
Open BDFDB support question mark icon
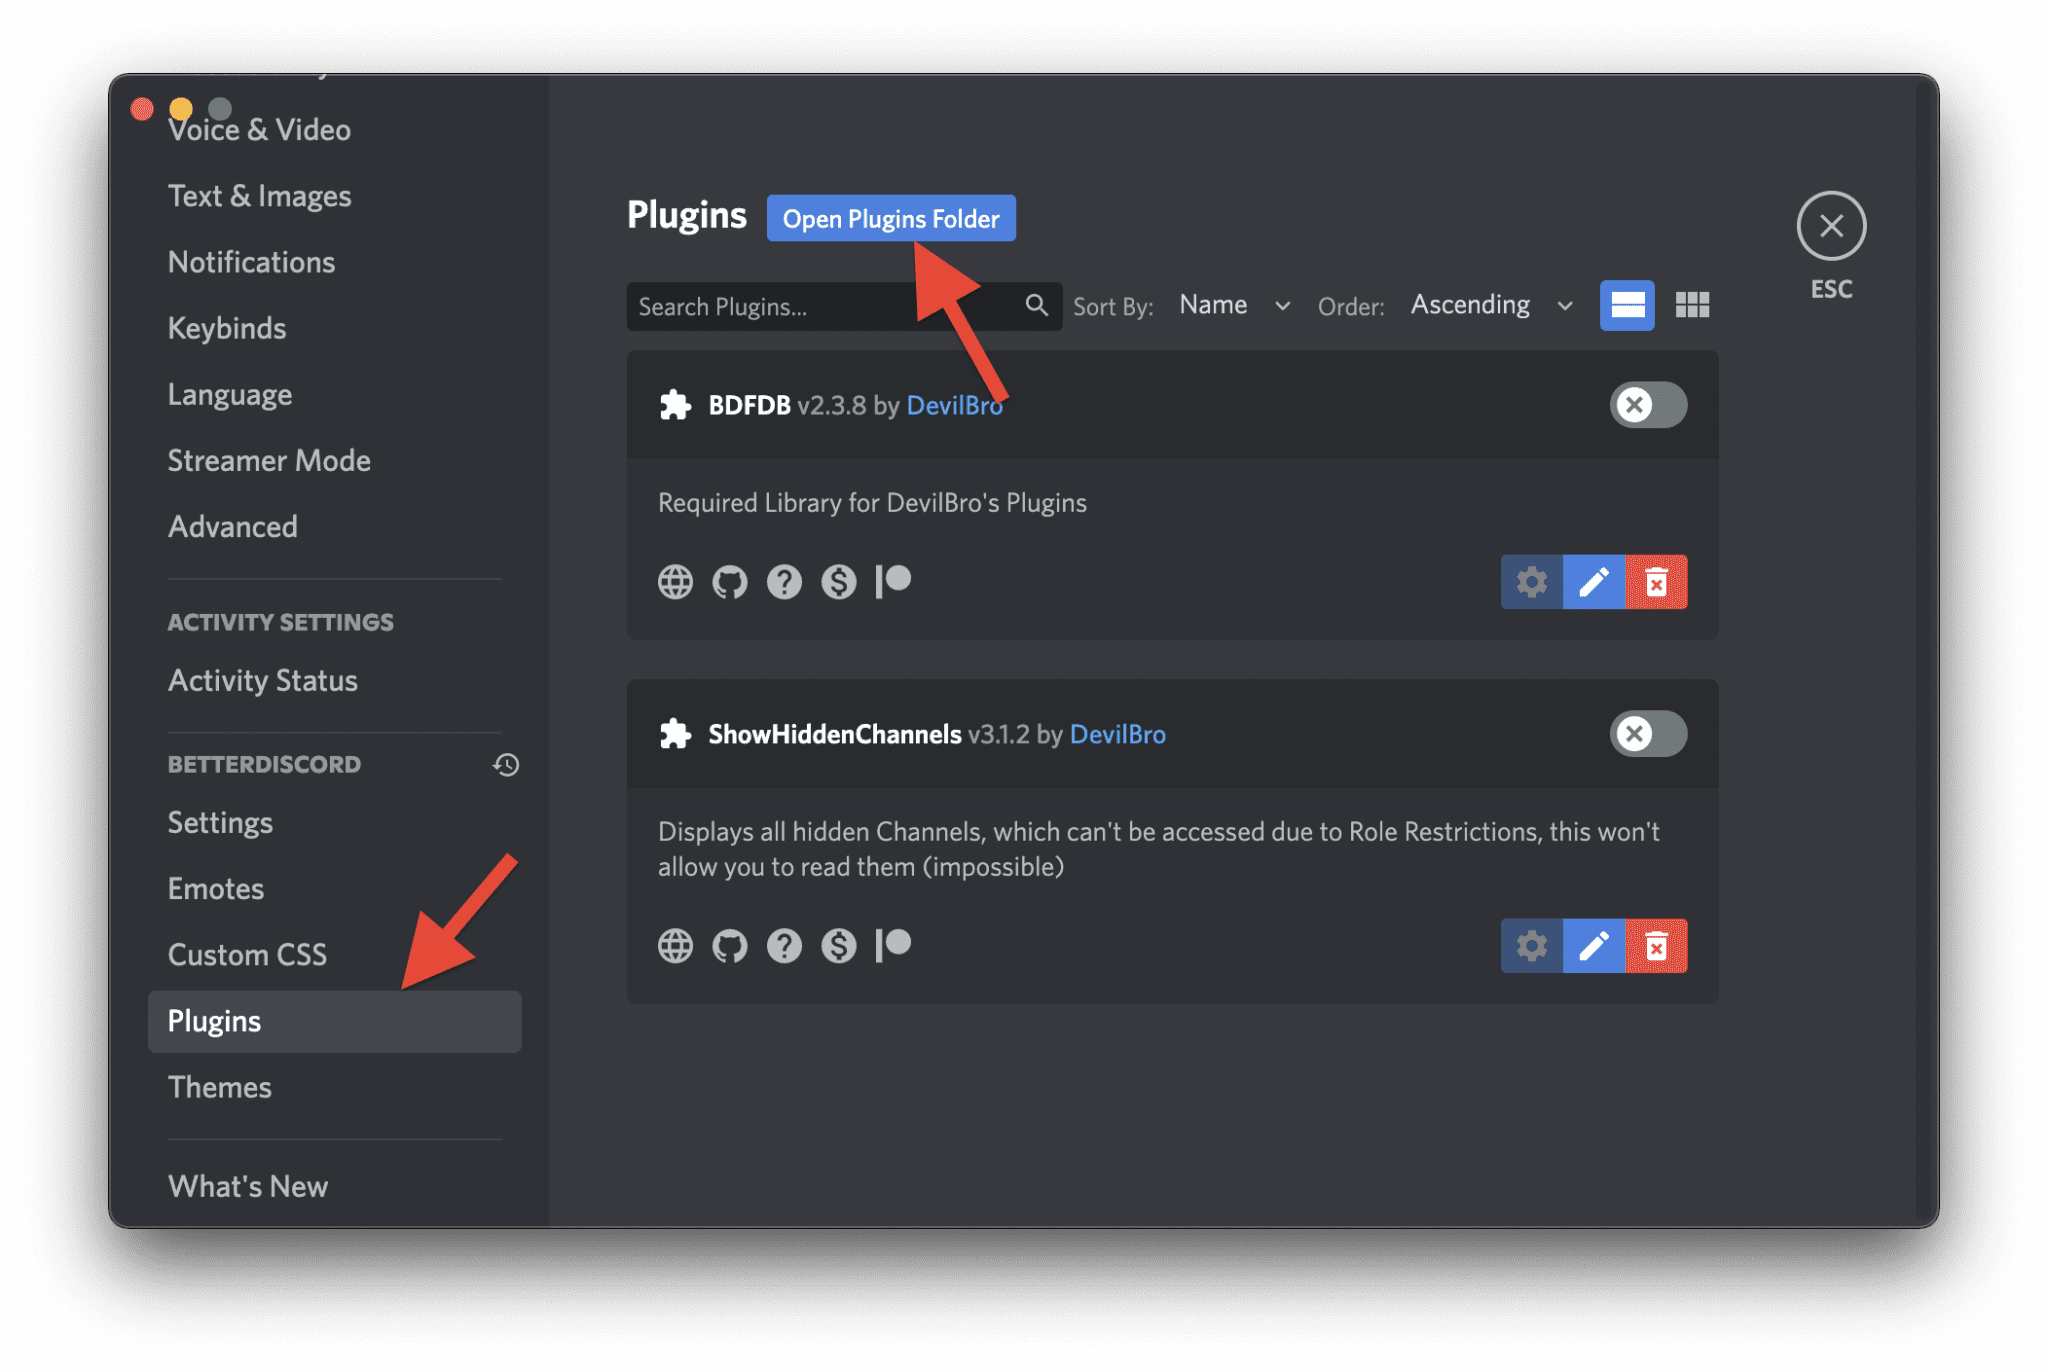coord(784,581)
